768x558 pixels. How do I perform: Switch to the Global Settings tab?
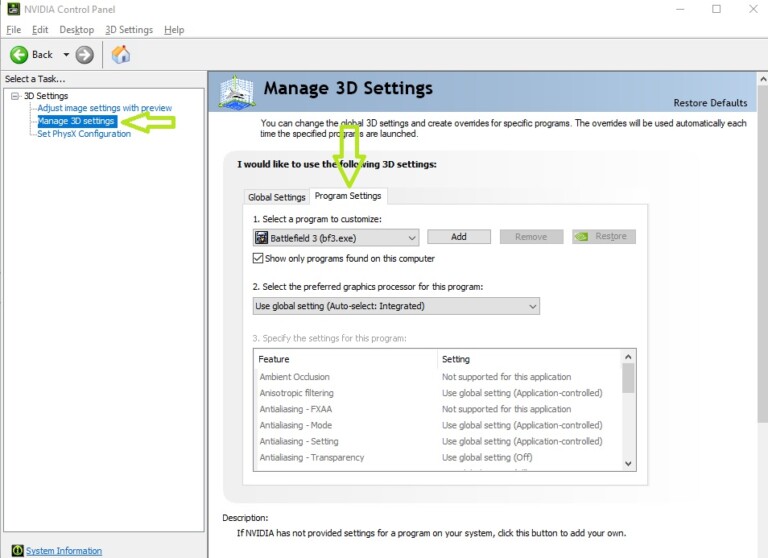point(277,197)
